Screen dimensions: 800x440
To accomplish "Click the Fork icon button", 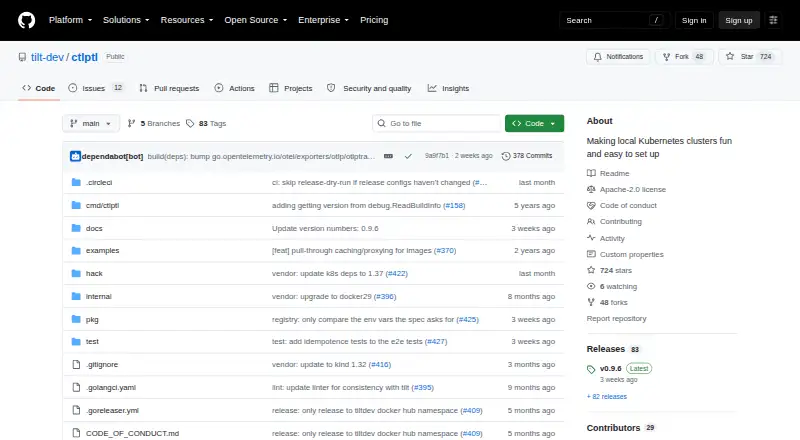I will pos(683,57).
